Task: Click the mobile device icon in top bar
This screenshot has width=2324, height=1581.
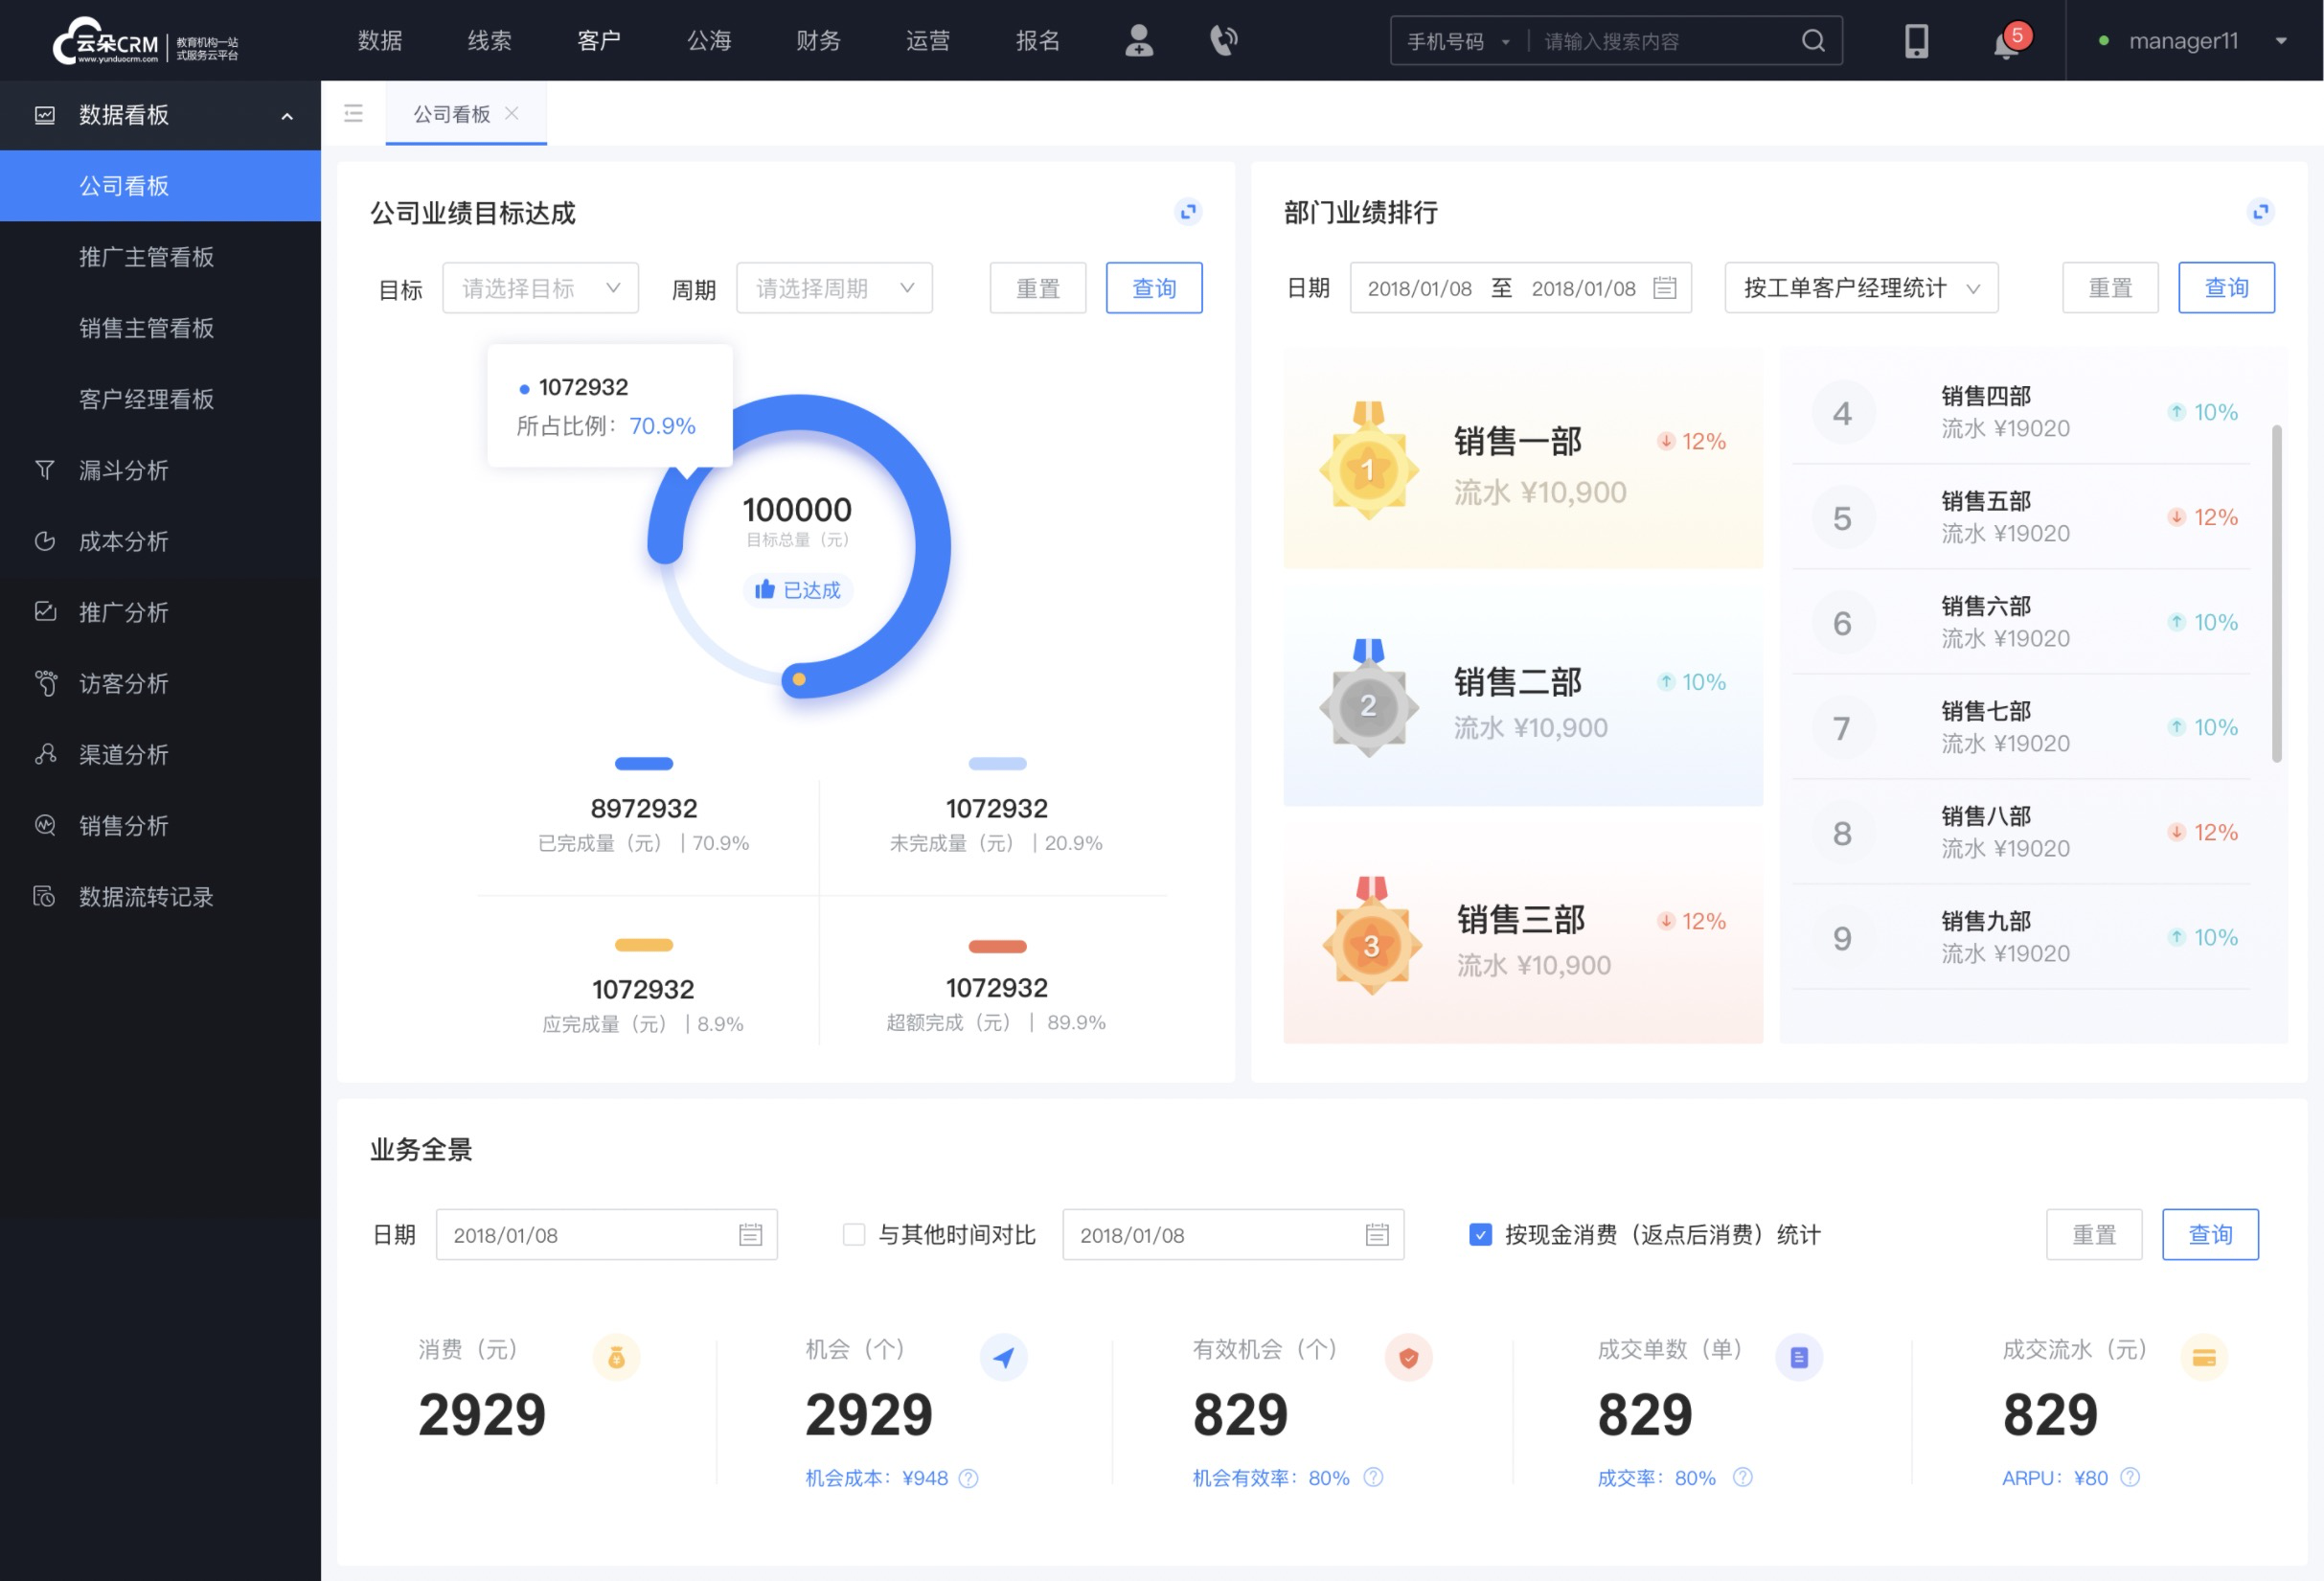Action: tap(1913, 39)
